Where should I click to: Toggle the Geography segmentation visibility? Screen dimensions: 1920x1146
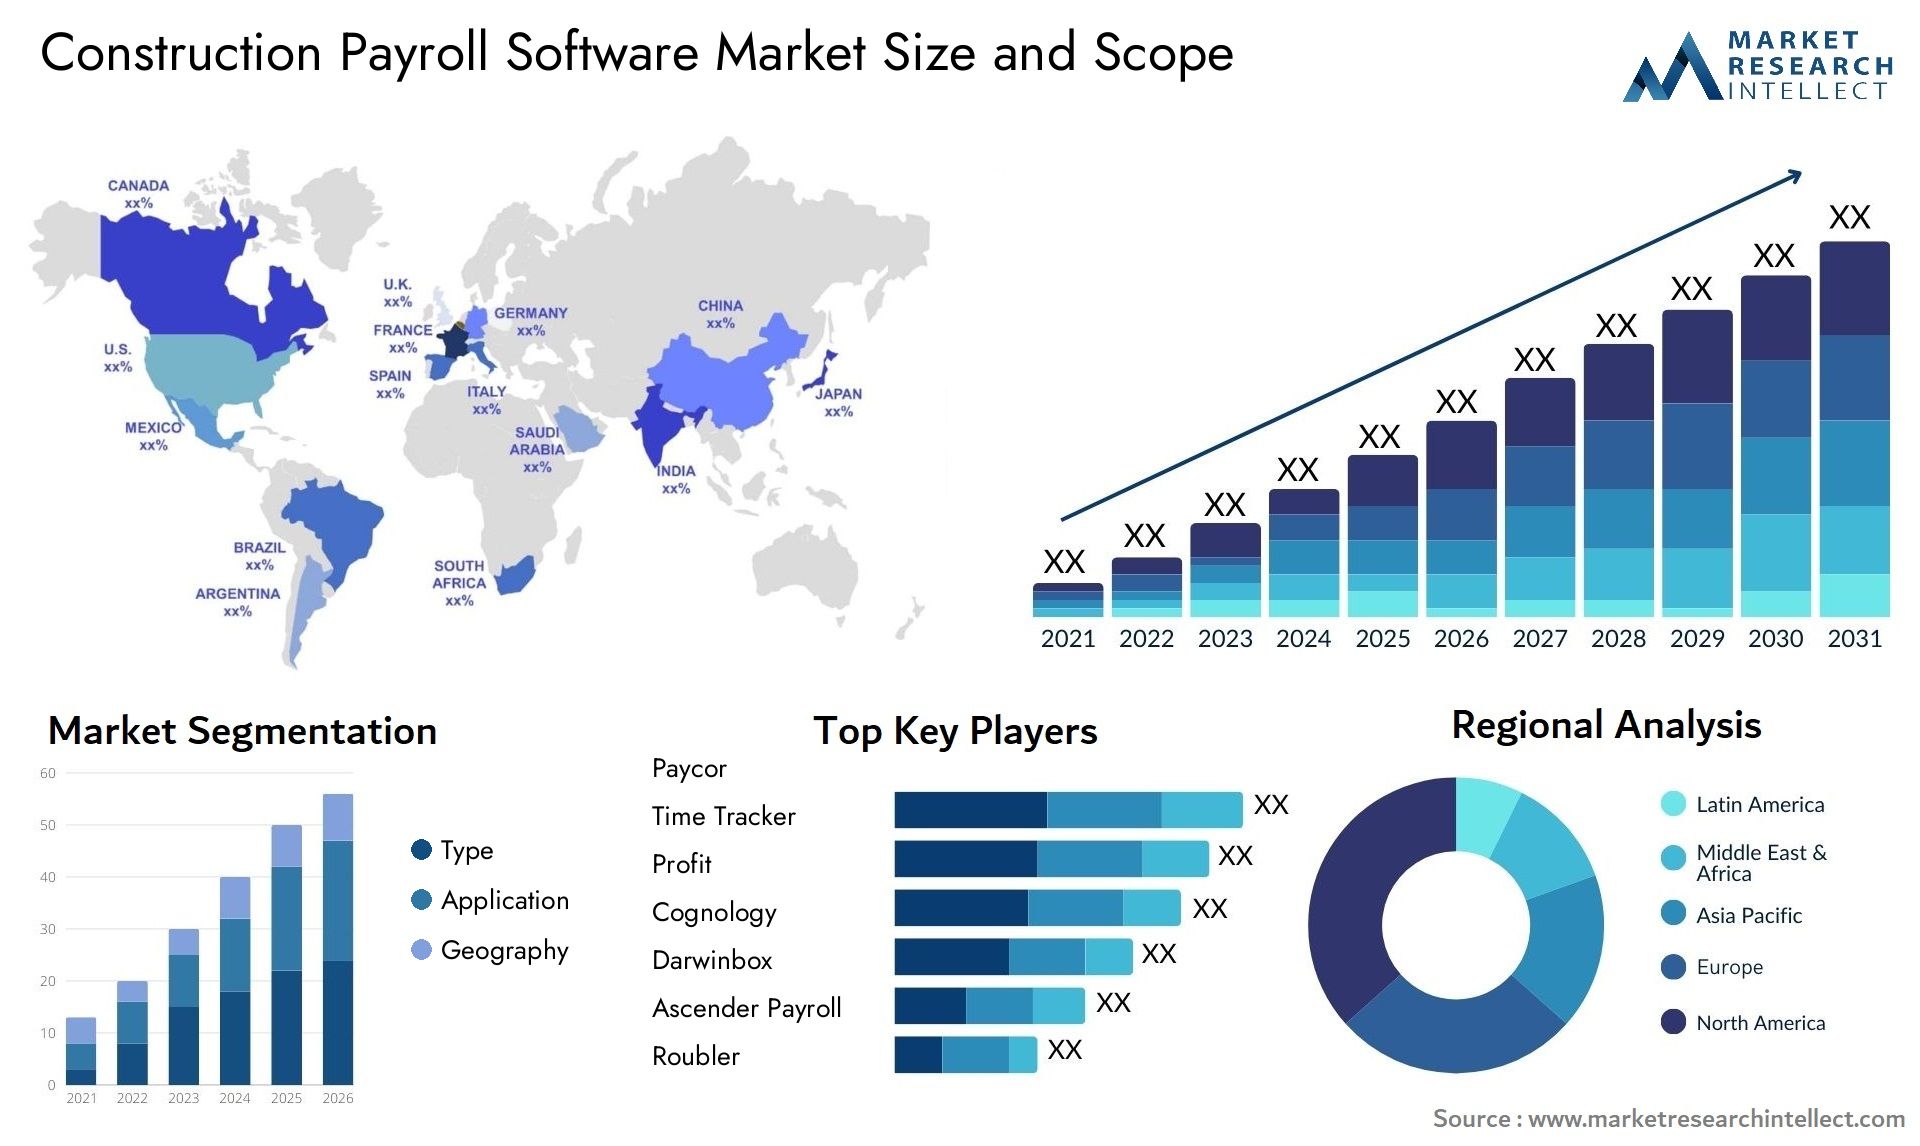point(413,951)
